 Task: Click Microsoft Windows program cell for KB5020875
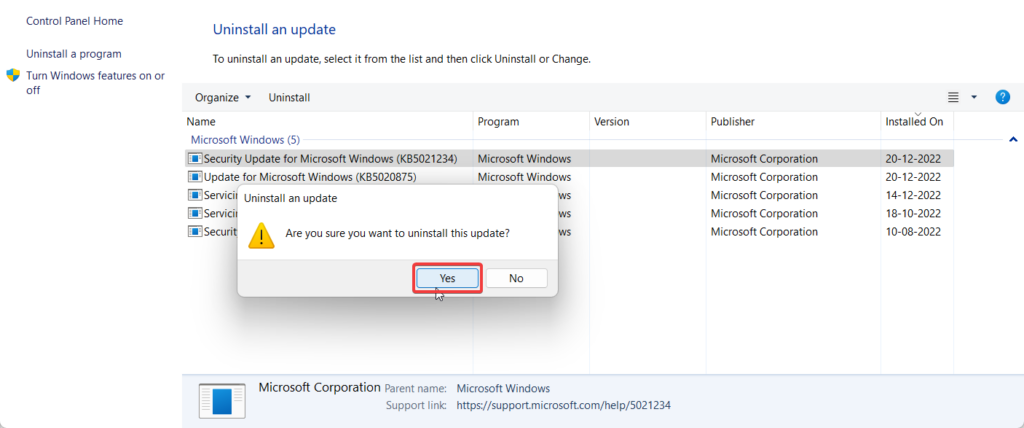click(524, 177)
